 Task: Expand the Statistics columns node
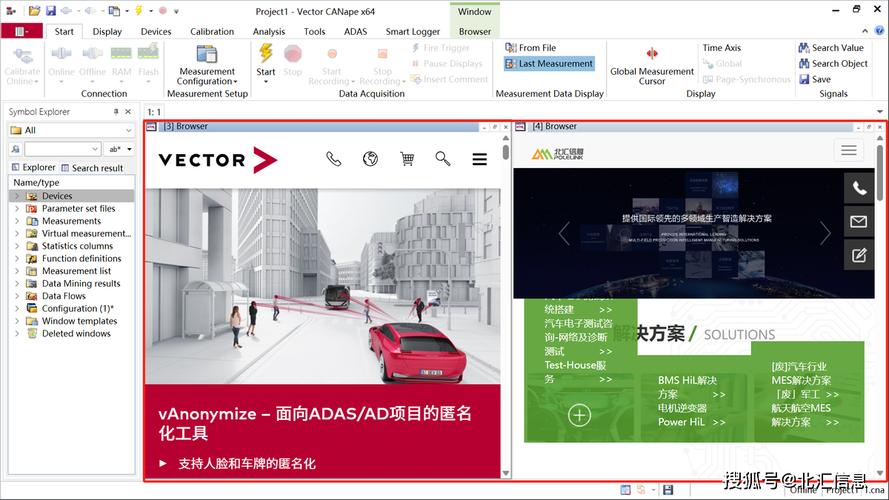pos(16,246)
